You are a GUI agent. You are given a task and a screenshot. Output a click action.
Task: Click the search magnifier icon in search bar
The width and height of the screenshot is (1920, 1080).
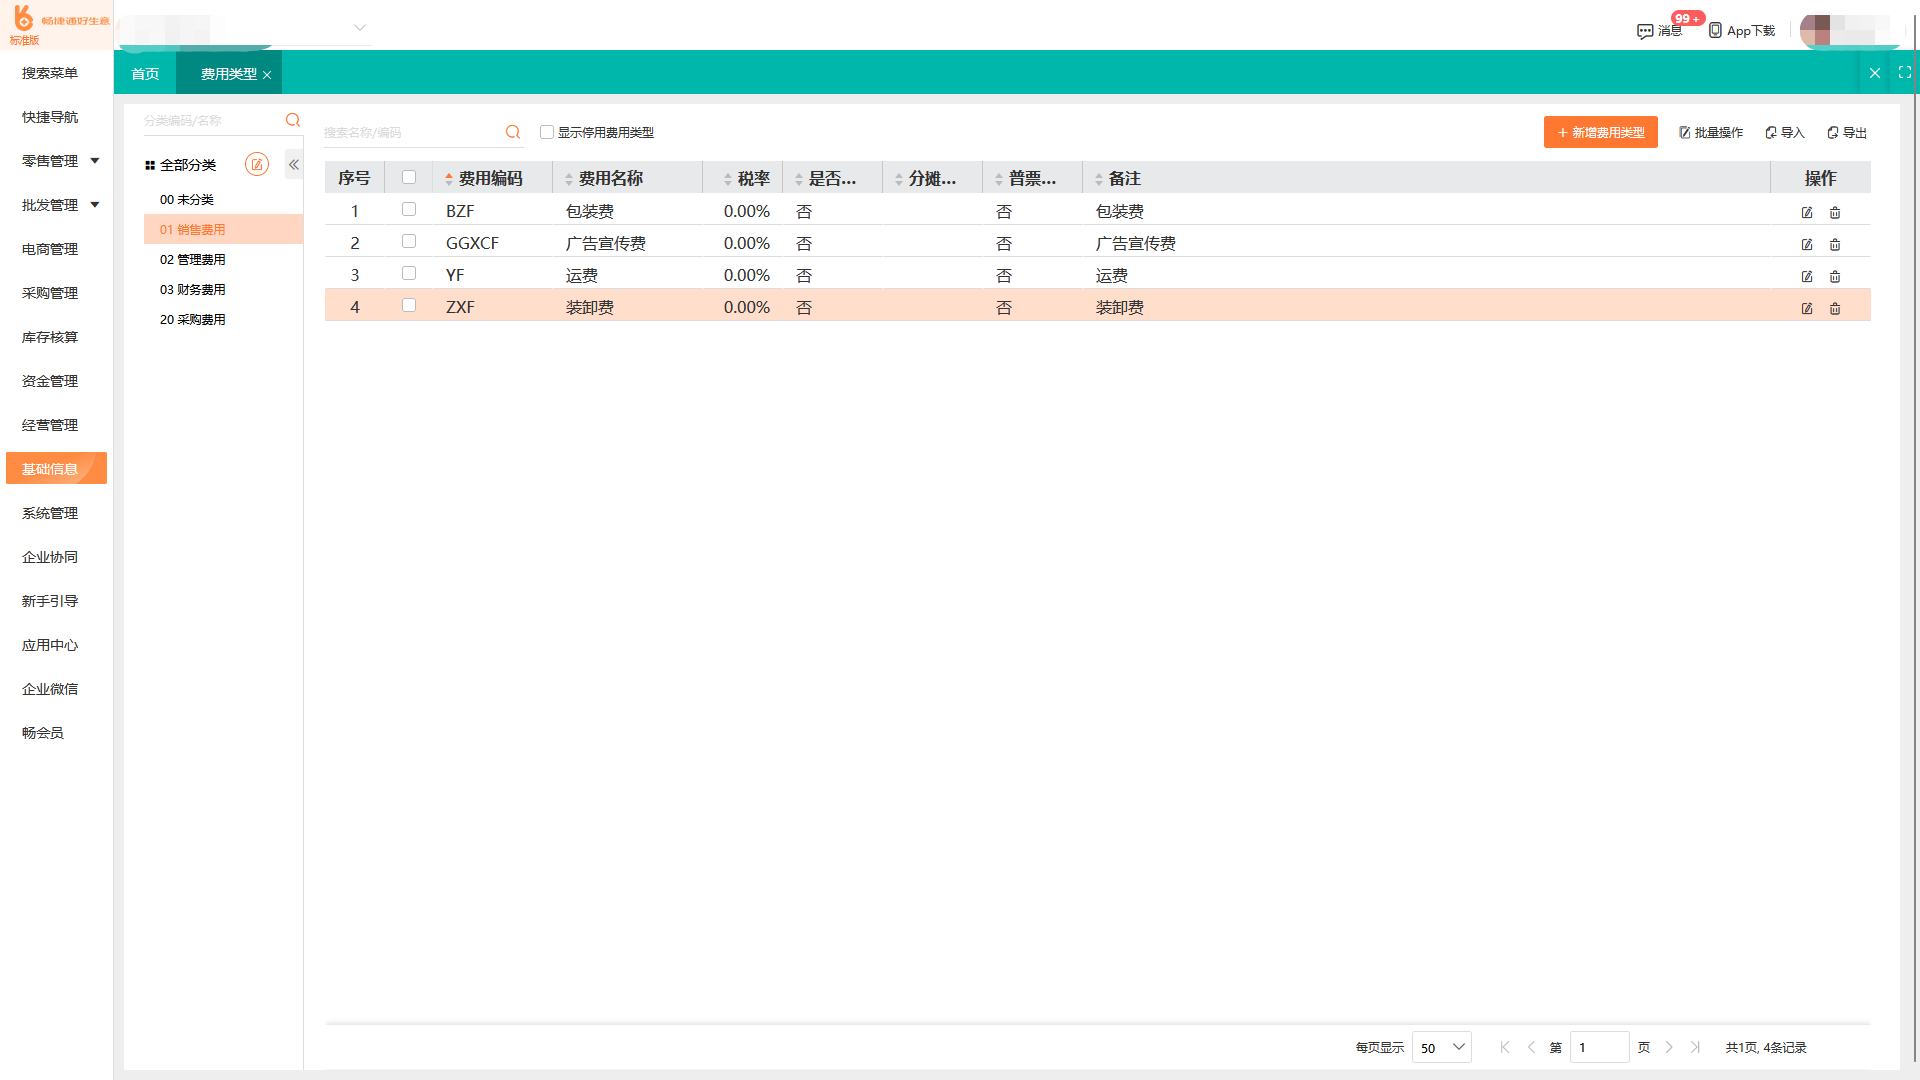514,132
